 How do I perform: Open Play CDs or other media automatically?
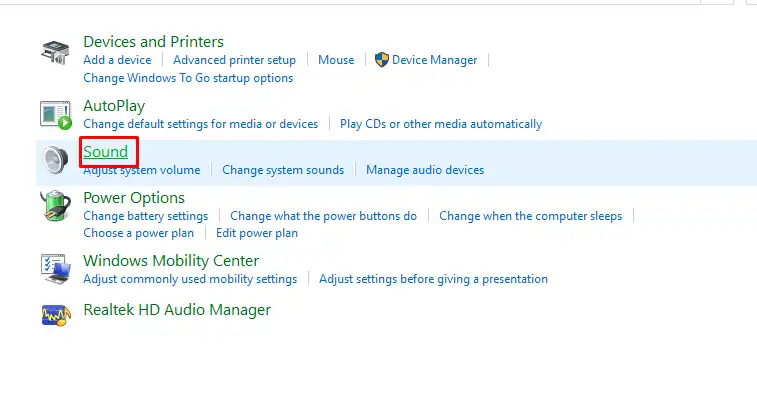point(440,124)
